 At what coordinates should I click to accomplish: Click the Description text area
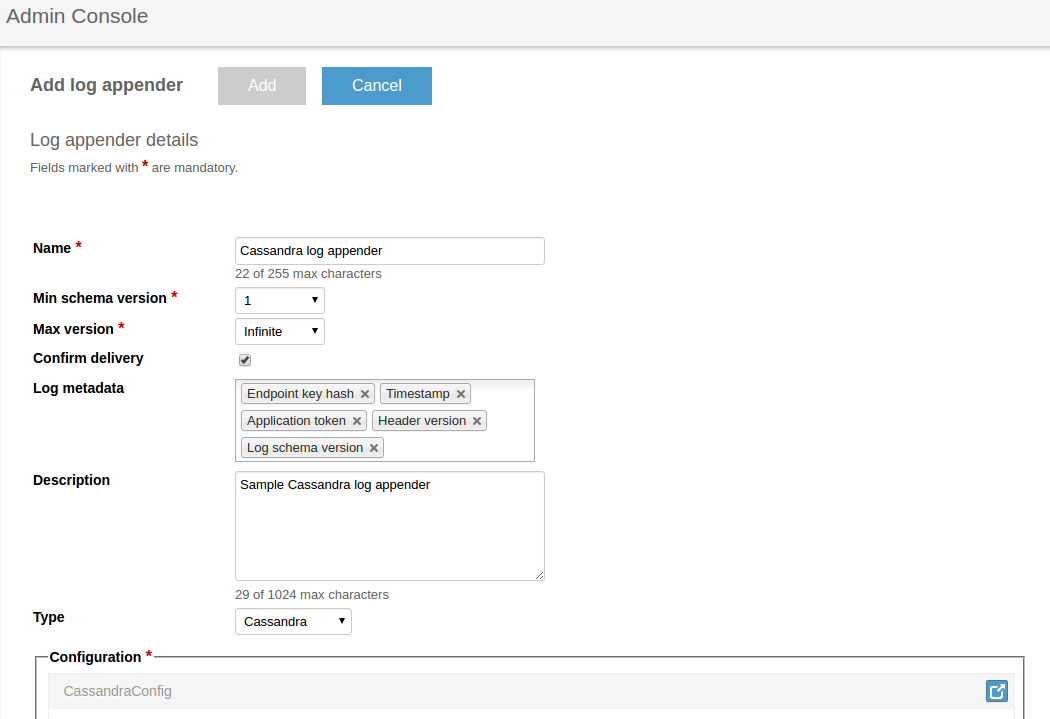click(x=389, y=520)
